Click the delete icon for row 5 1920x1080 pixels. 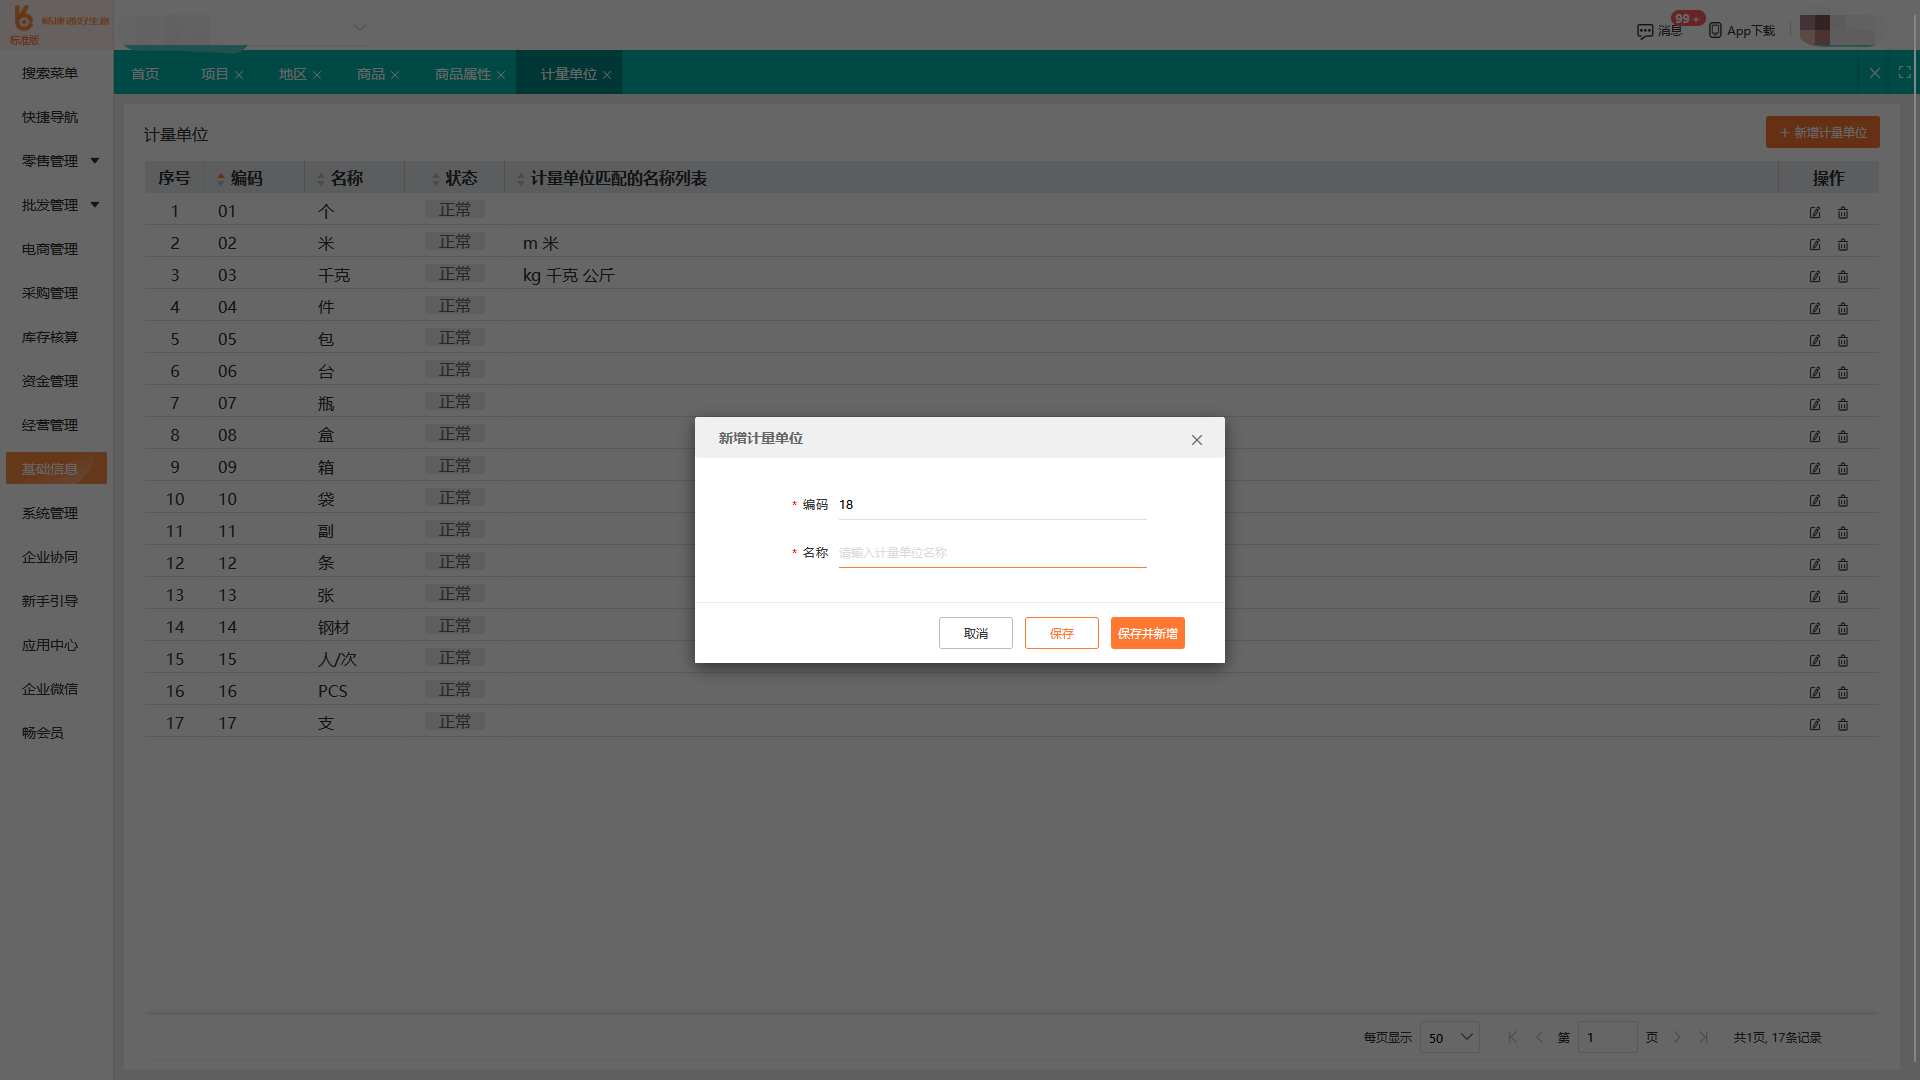[1844, 340]
